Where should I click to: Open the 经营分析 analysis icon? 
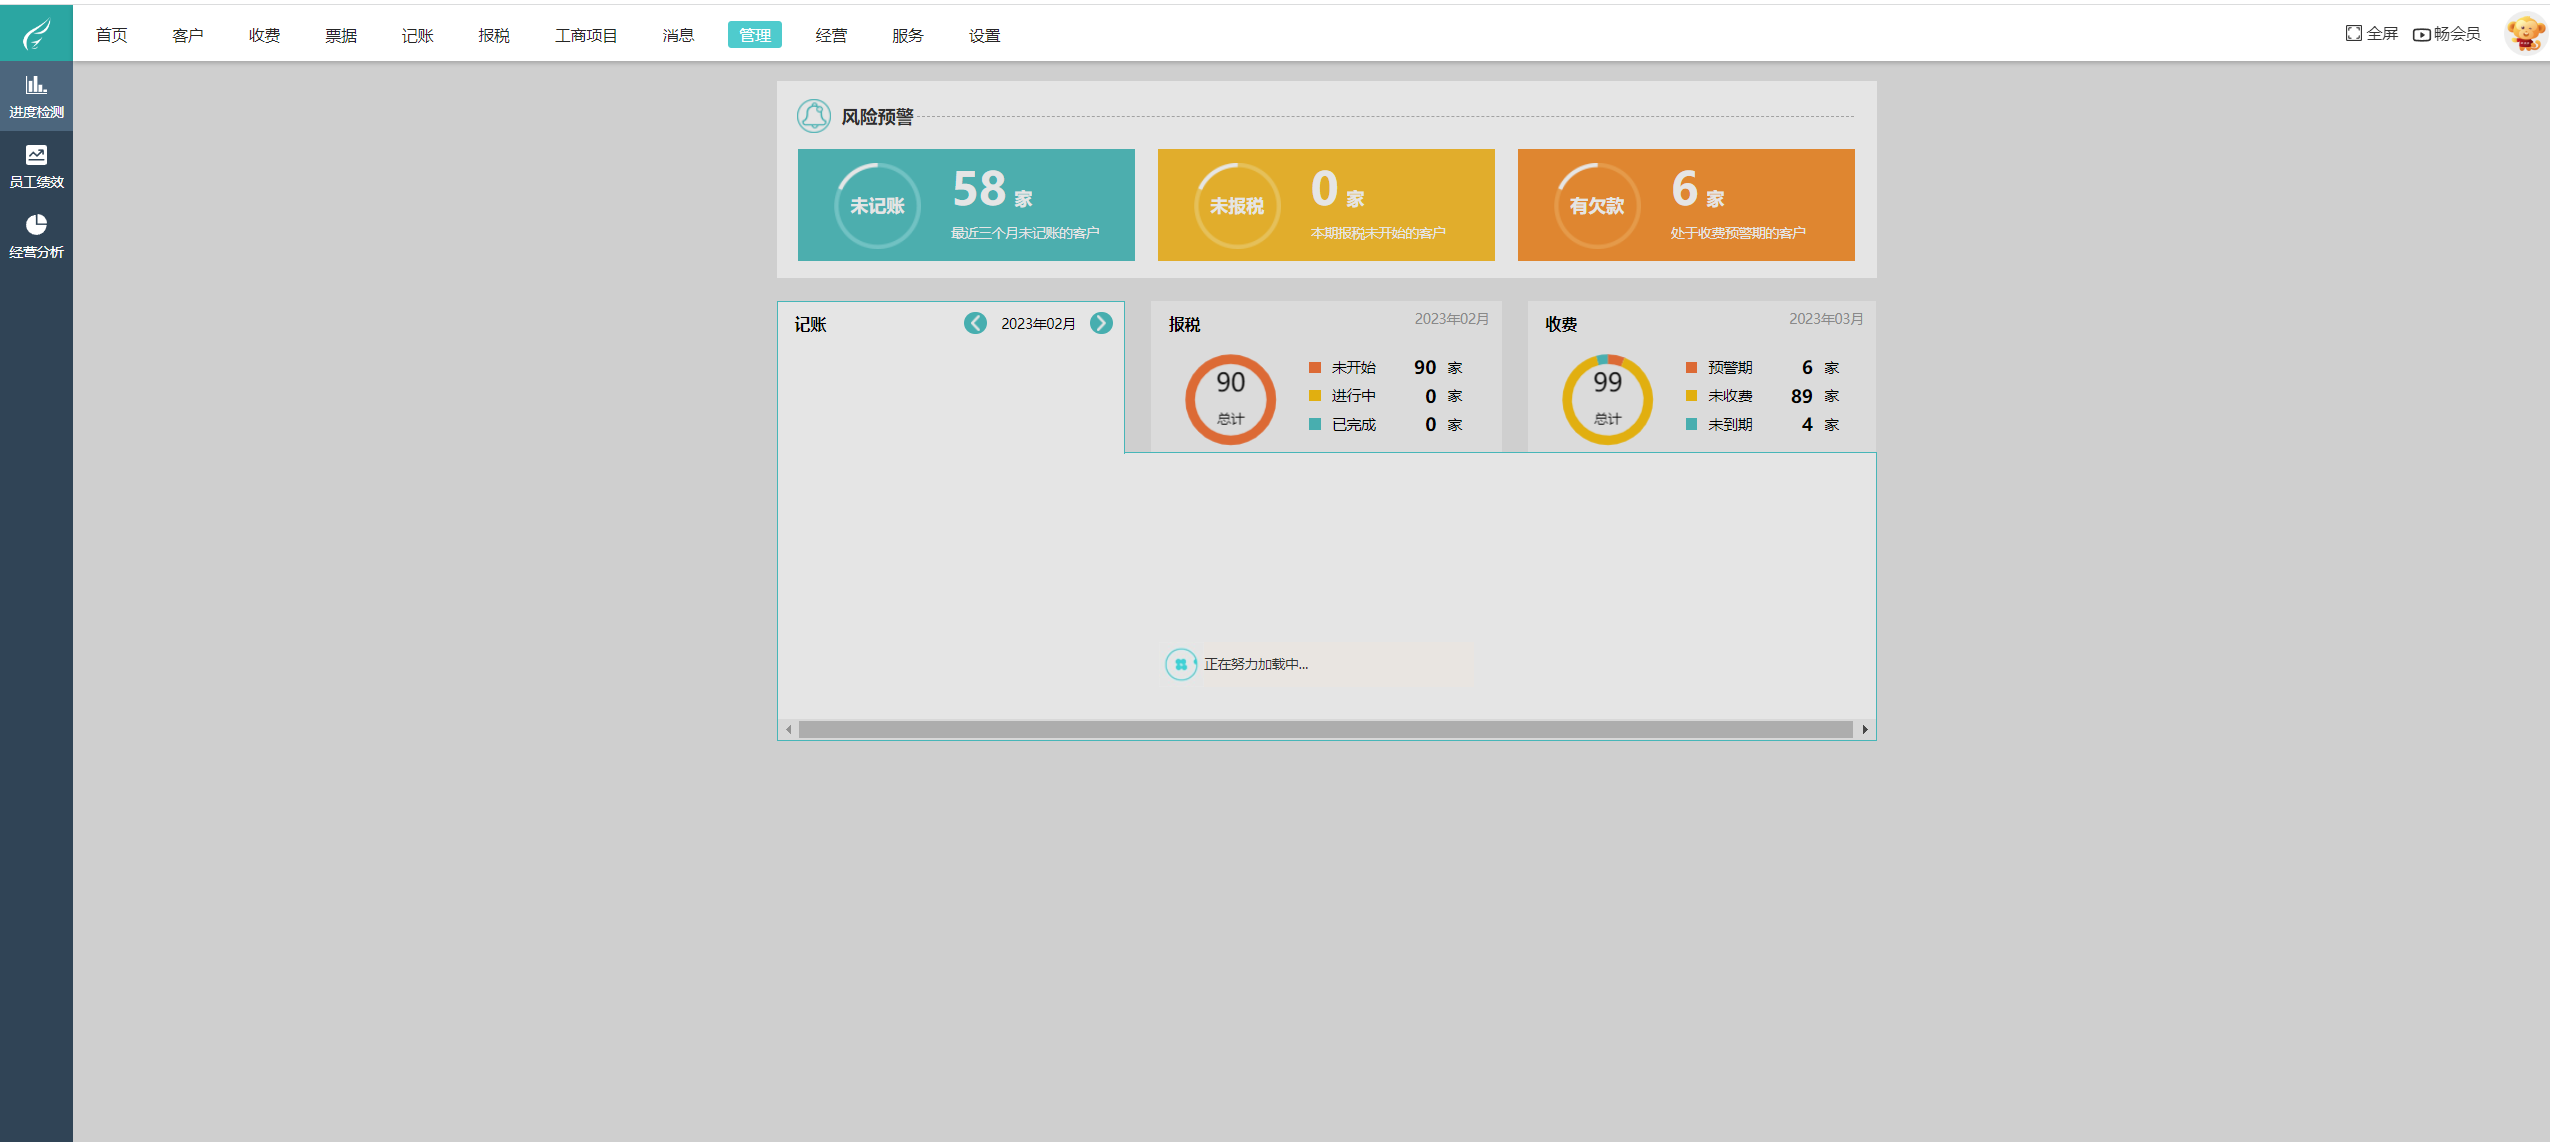(36, 238)
